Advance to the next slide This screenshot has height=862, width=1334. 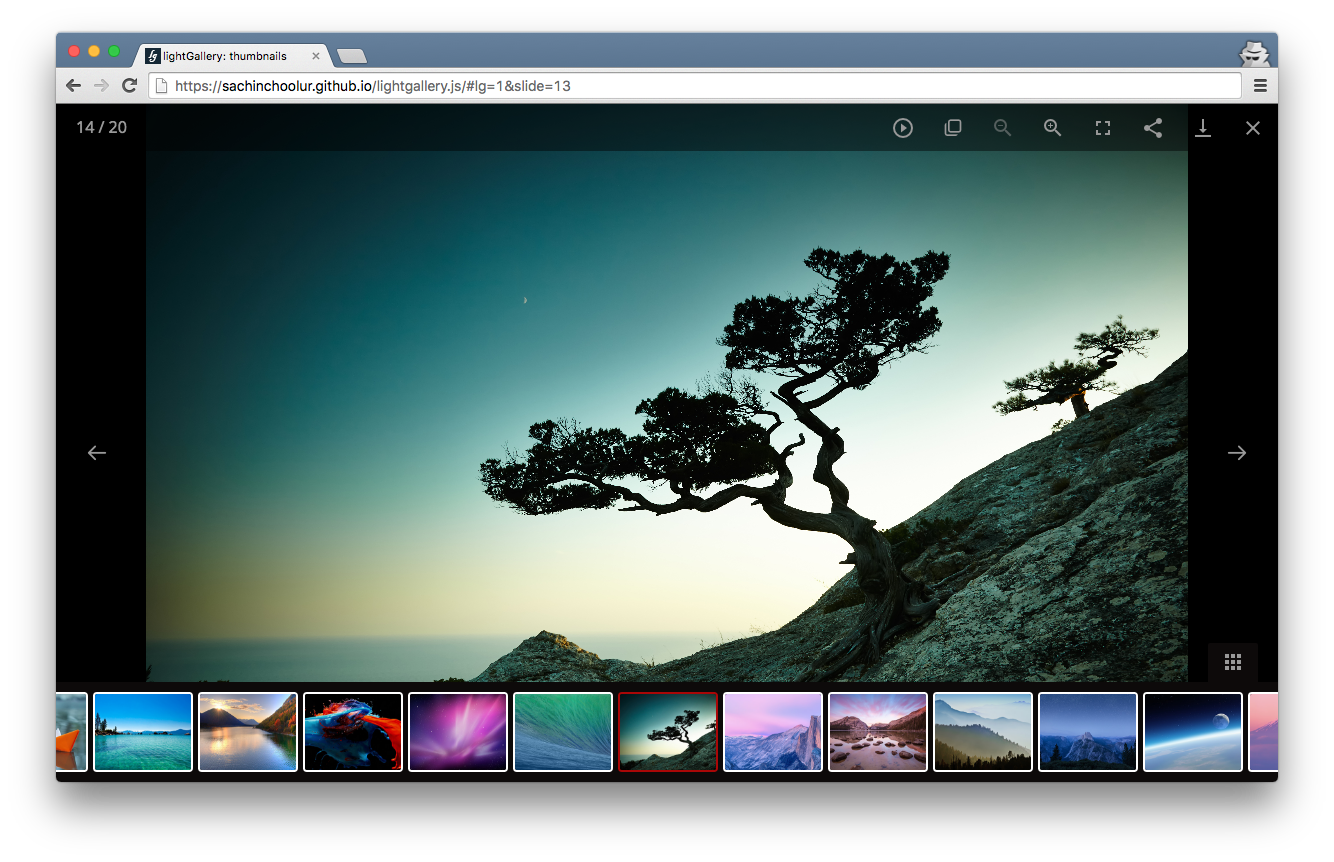click(x=1237, y=452)
